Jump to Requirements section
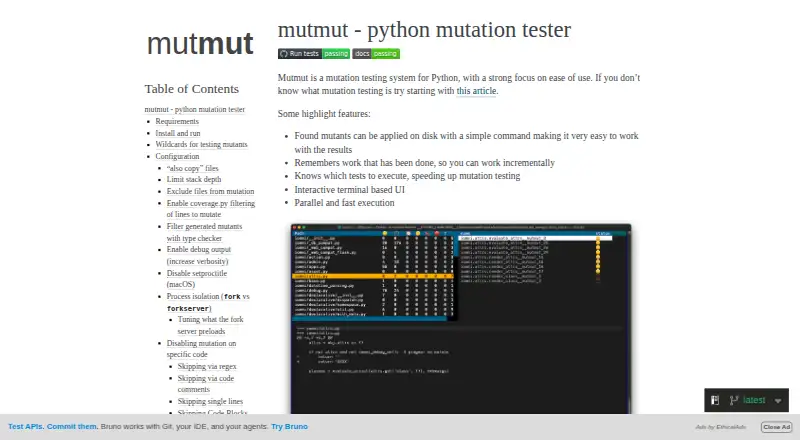800x440 pixels. point(177,121)
